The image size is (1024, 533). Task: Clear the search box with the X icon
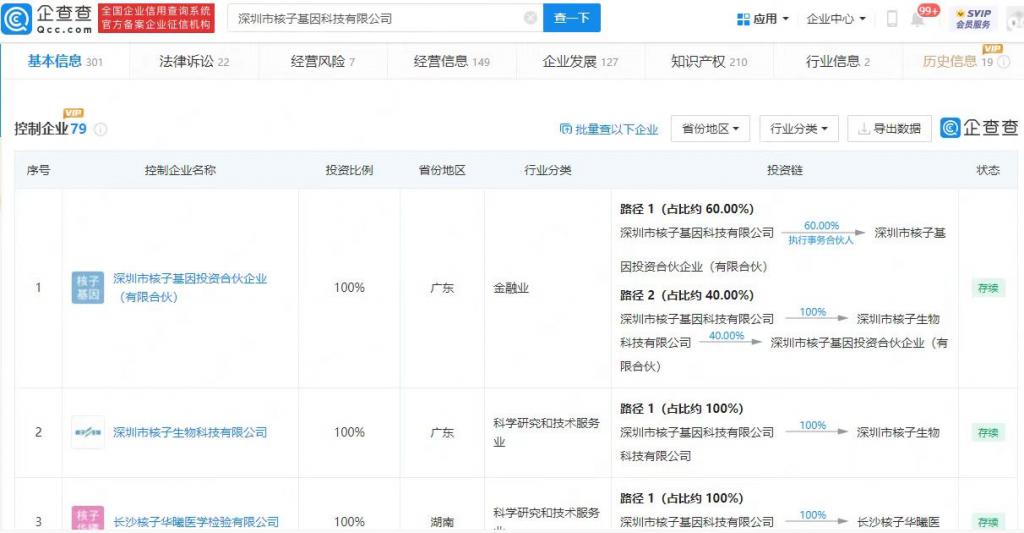(x=530, y=18)
